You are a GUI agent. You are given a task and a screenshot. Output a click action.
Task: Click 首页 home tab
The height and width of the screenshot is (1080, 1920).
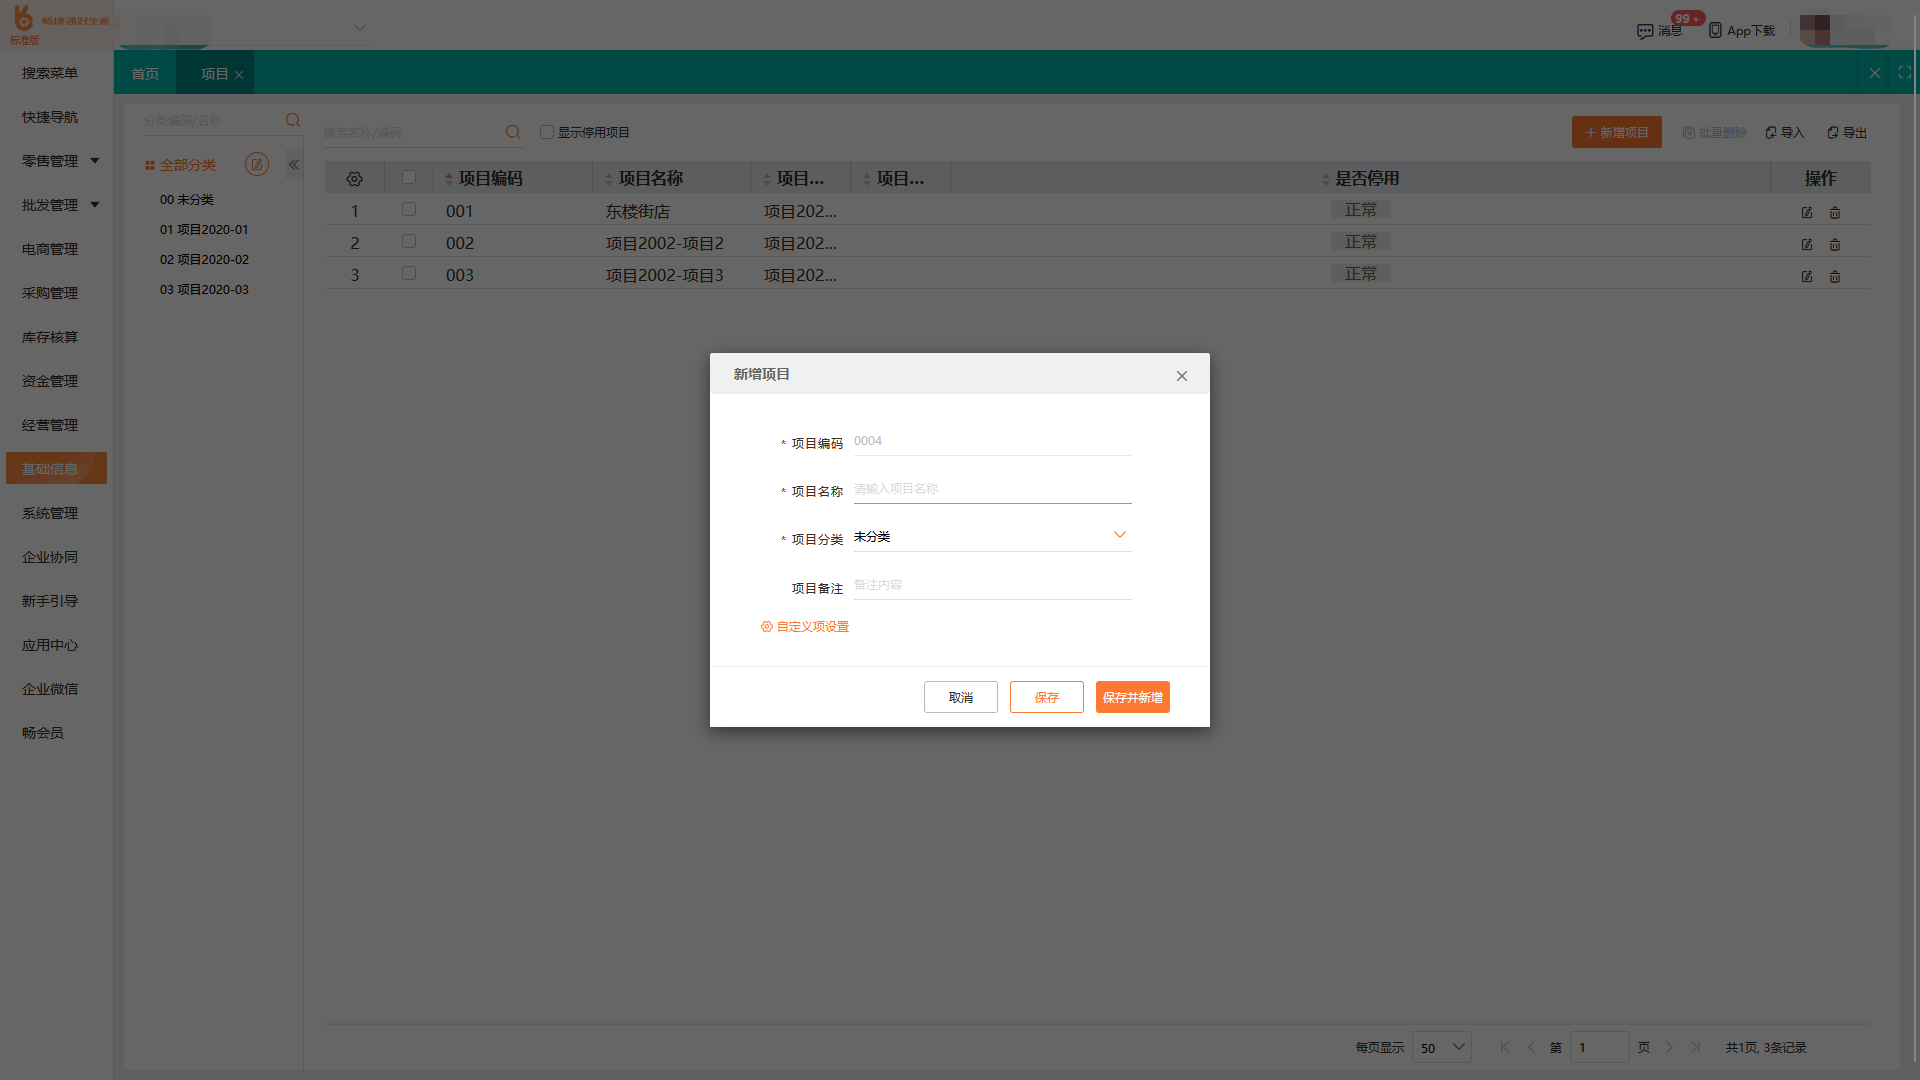click(145, 73)
